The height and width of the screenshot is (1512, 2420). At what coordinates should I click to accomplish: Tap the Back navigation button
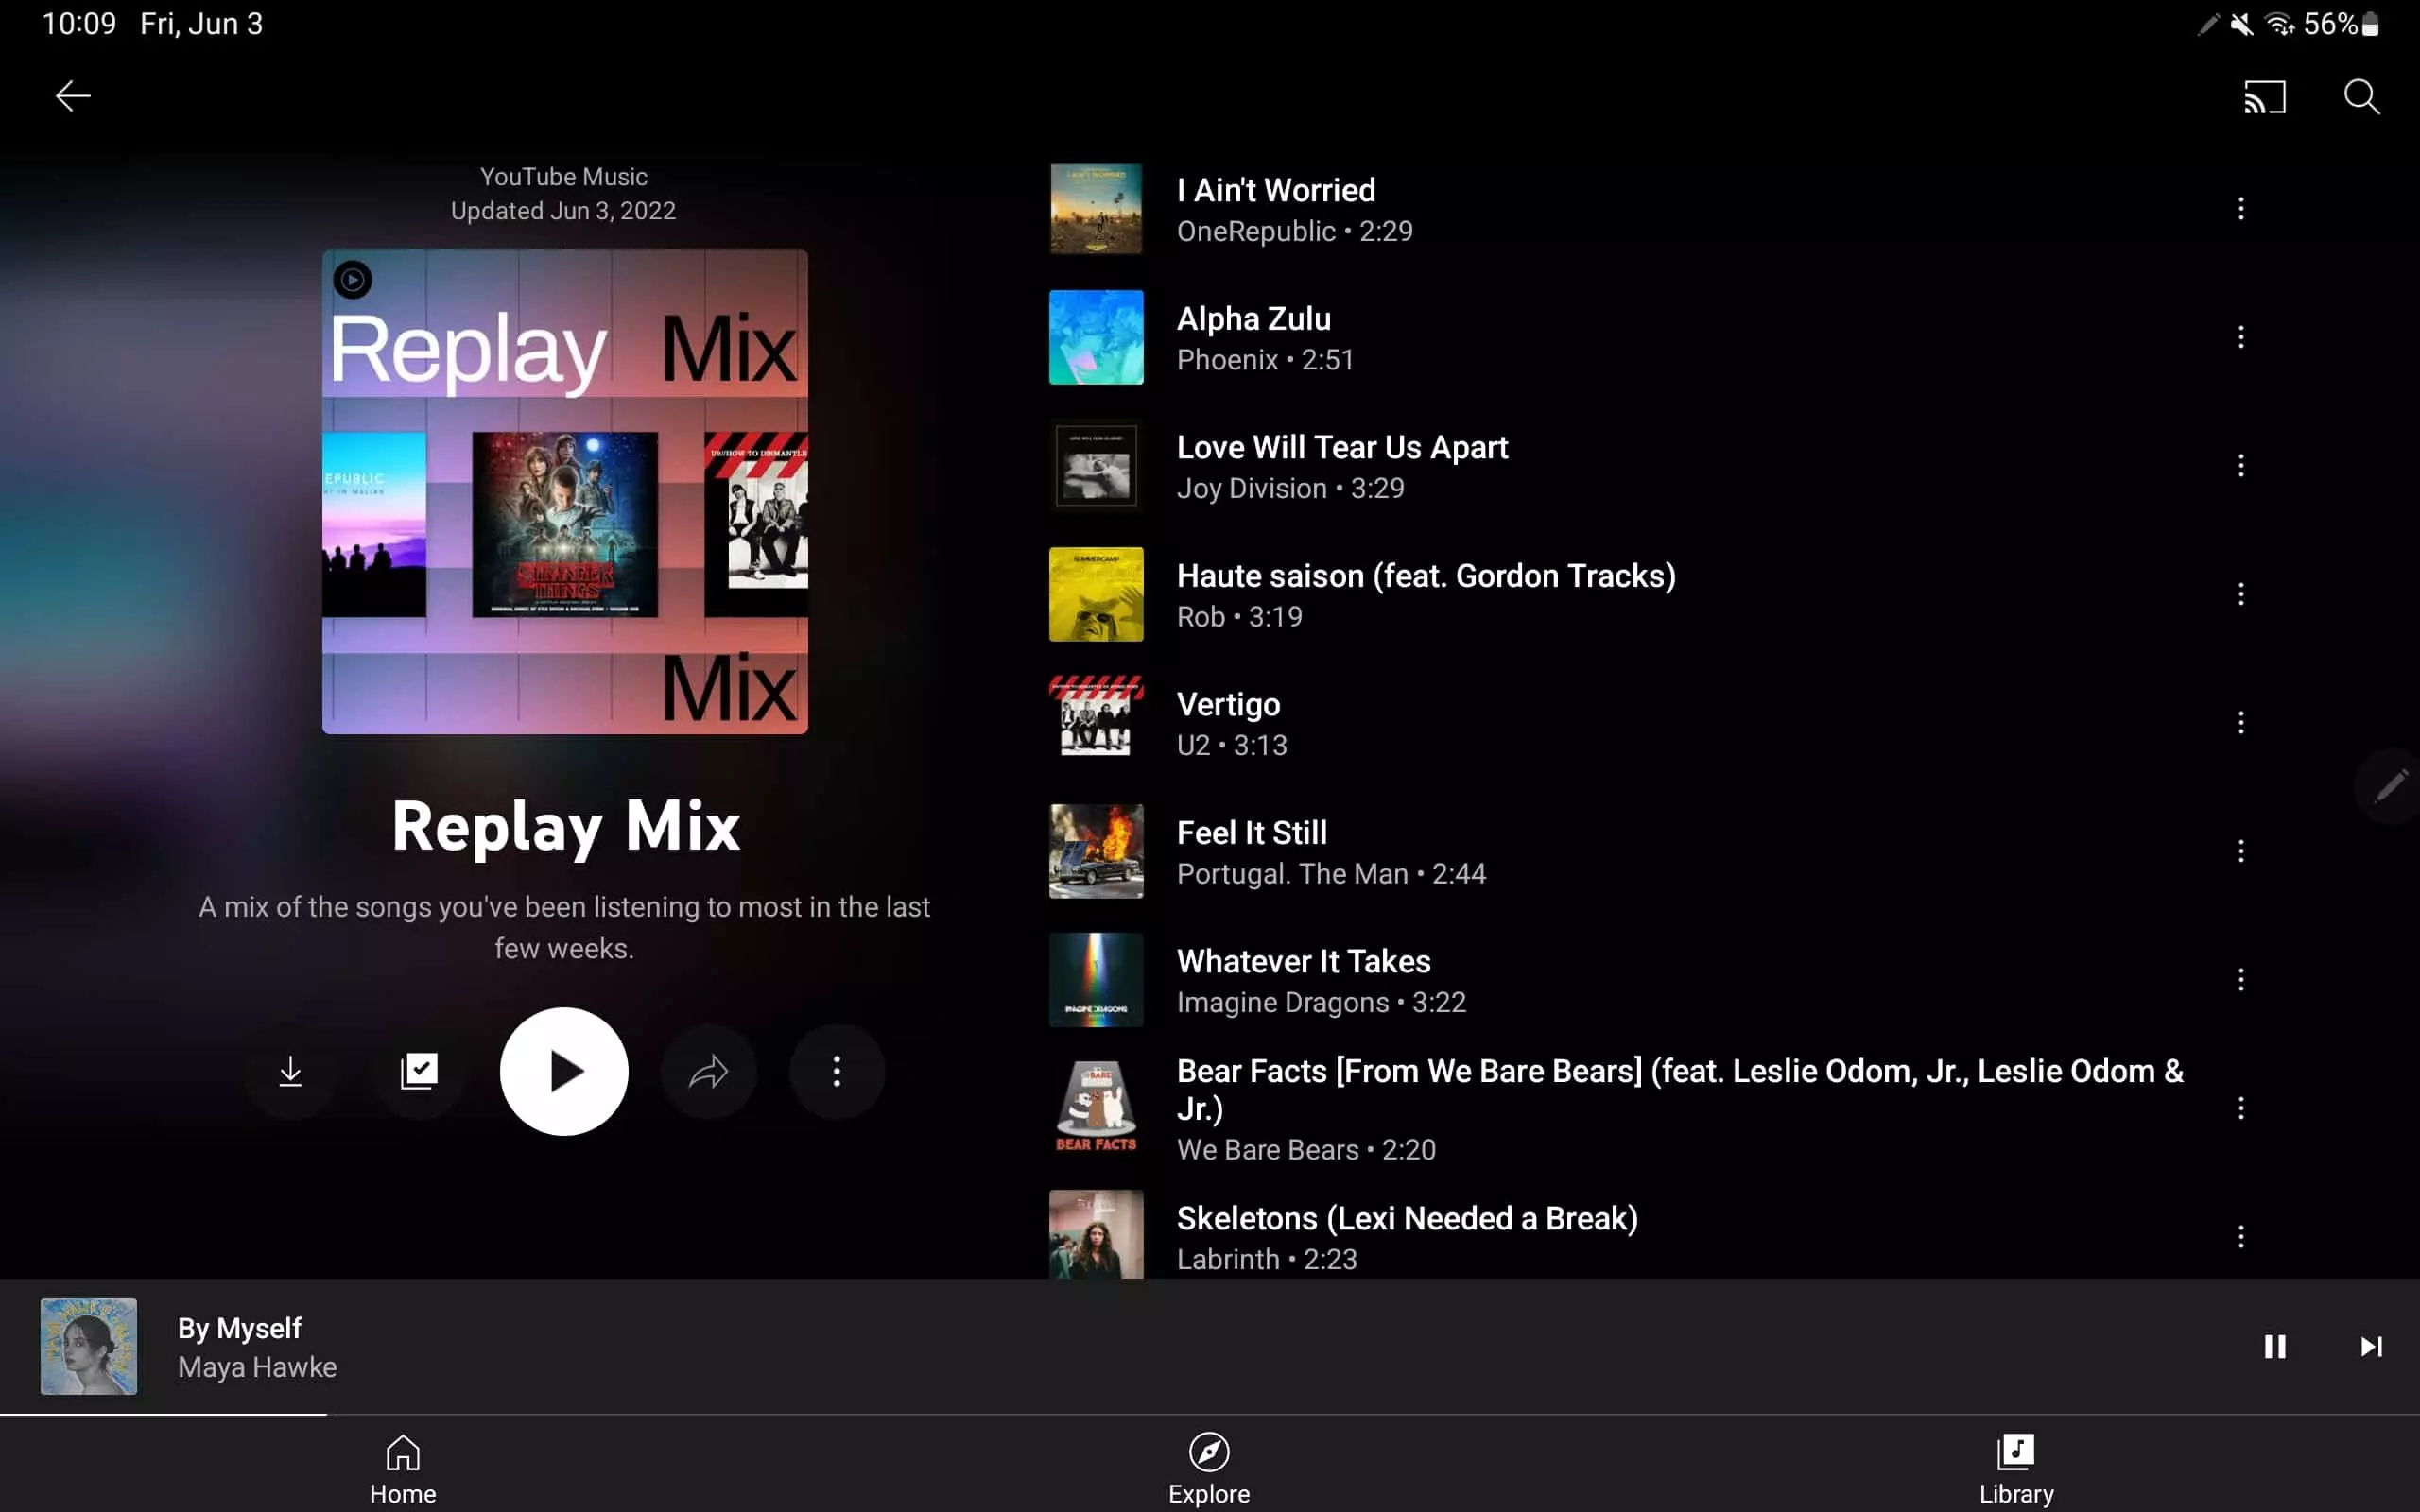tap(72, 94)
